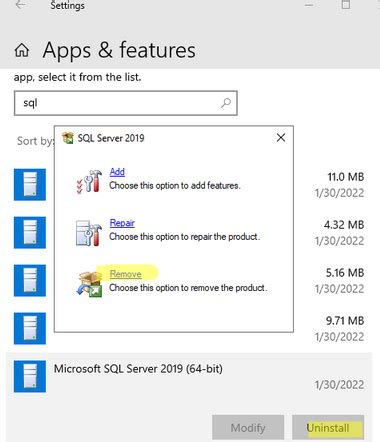The width and height of the screenshot is (380, 442).
Task: Go to Settings home via house icon
Action: (x=22, y=50)
